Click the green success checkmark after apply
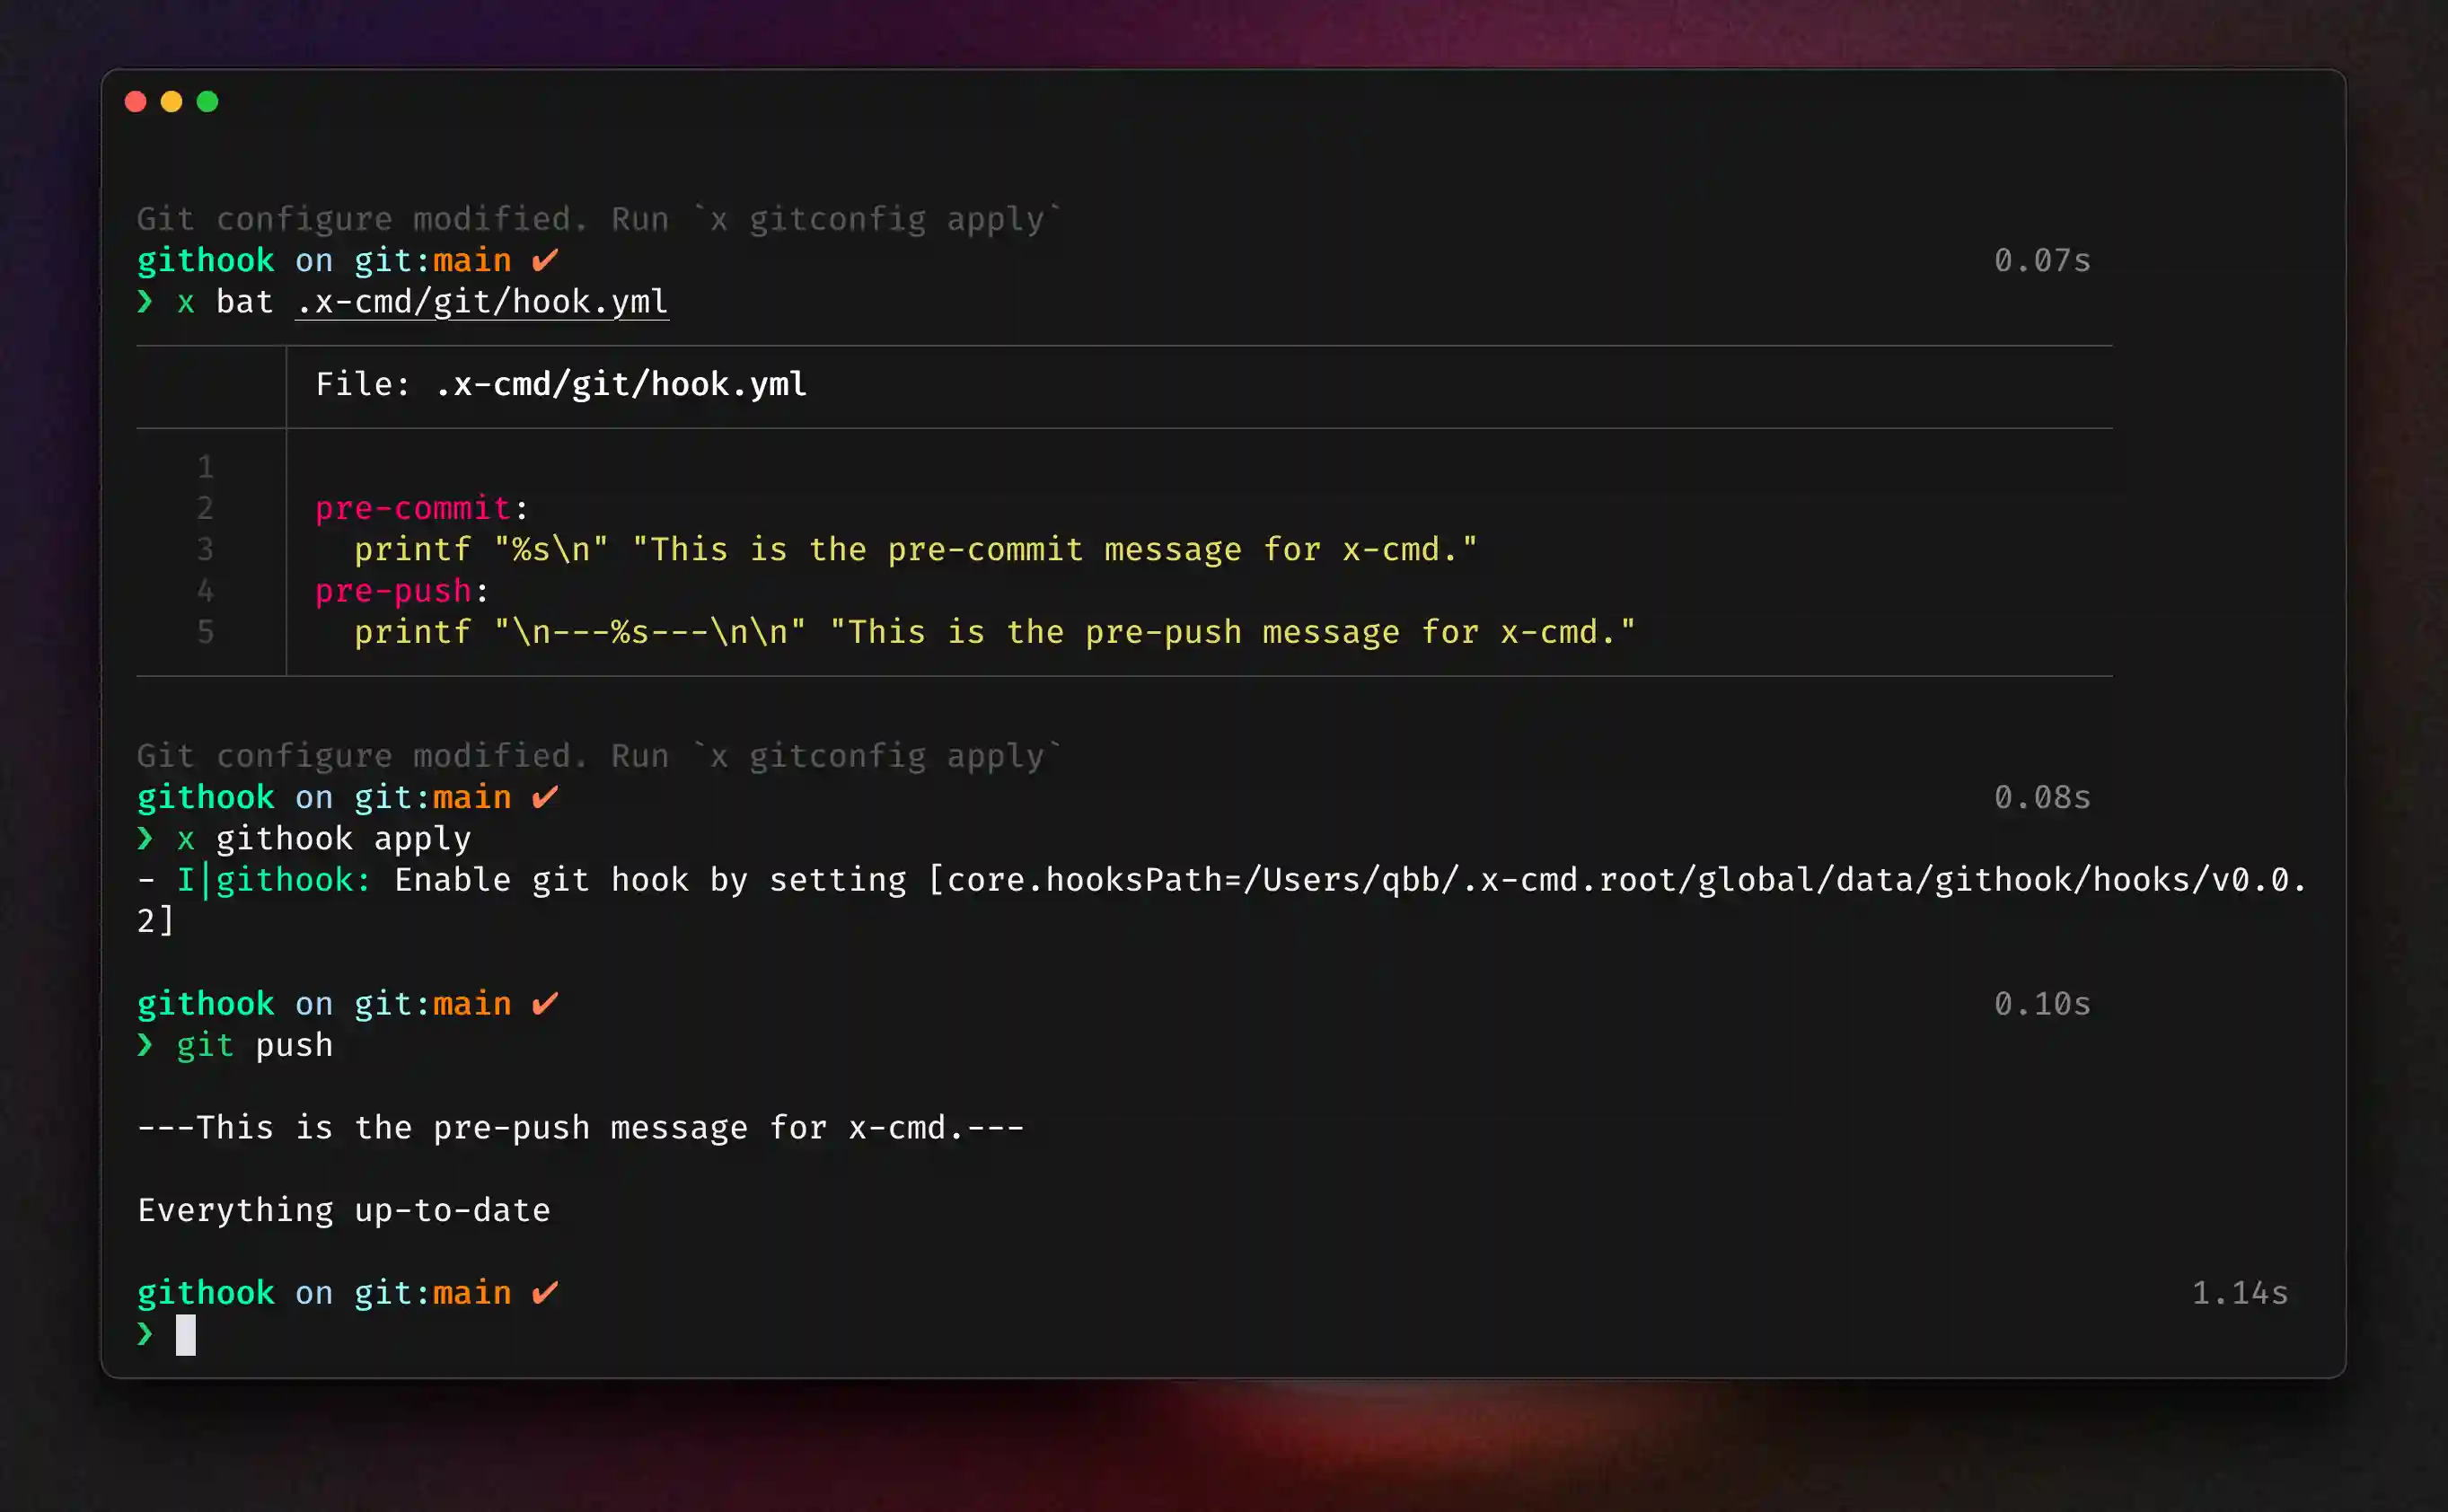 (x=546, y=1003)
